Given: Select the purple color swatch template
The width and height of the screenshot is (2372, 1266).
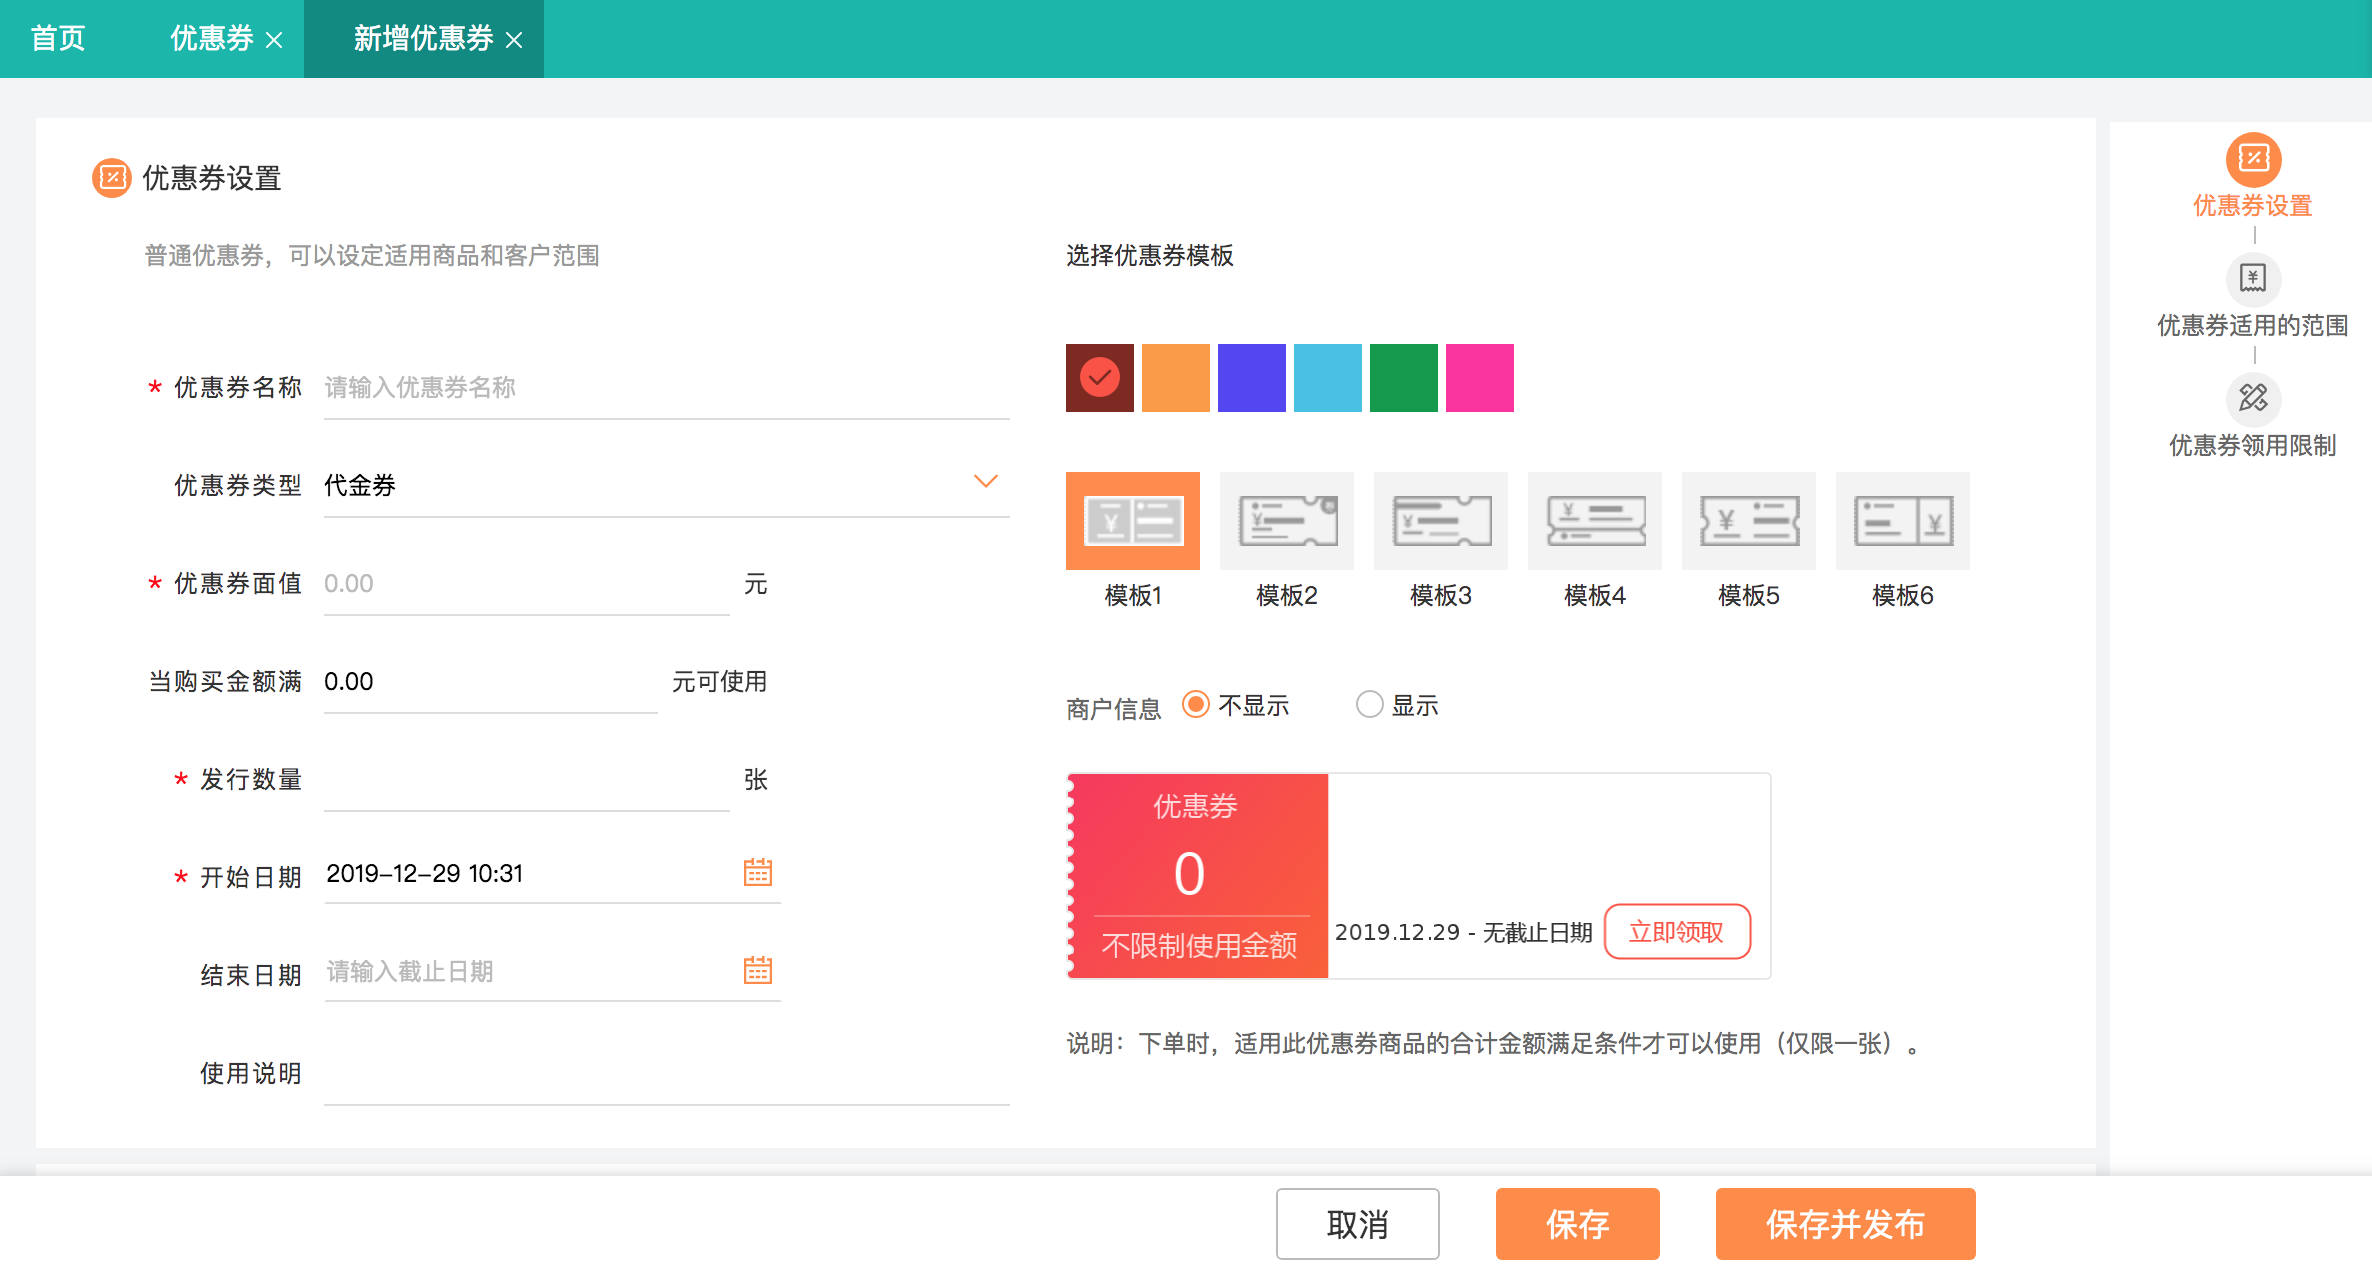Looking at the screenshot, I should (x=1252, y=377).
